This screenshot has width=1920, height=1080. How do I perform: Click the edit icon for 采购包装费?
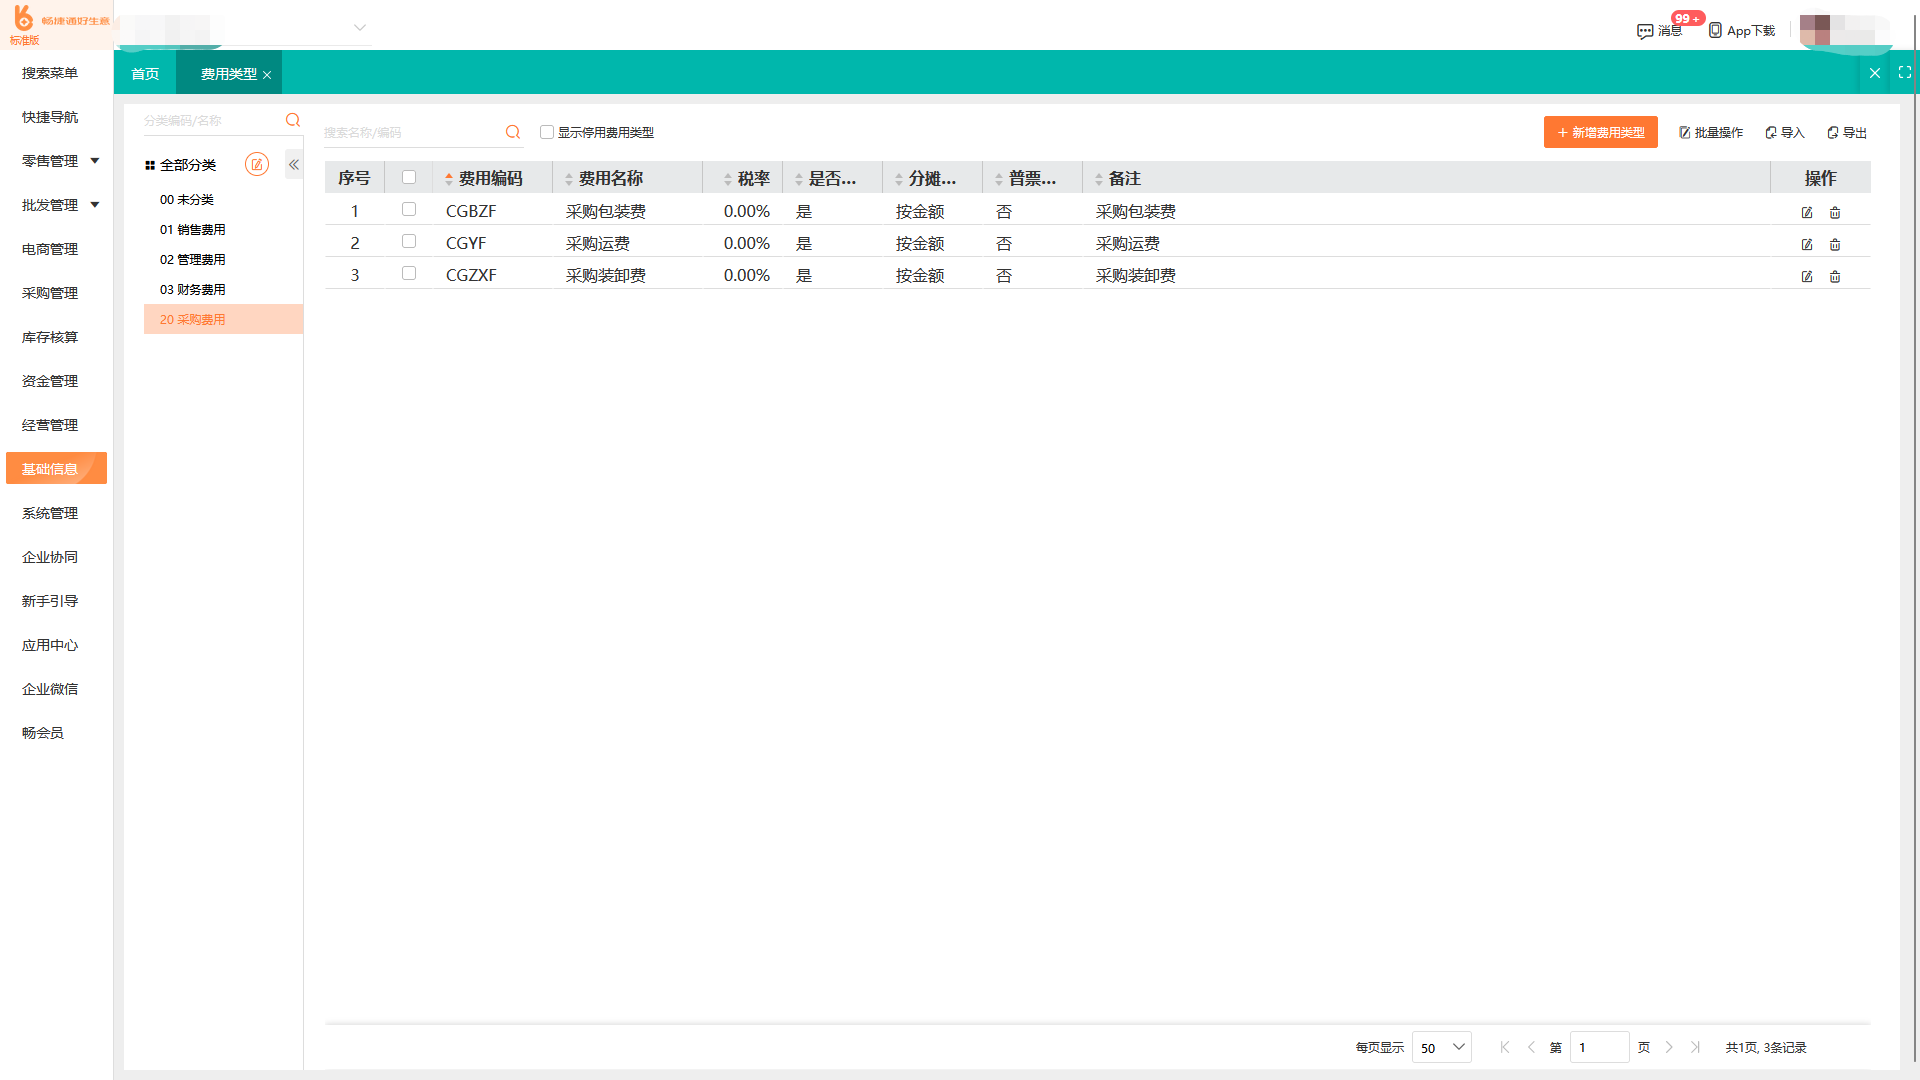[x=1807, y=212]
